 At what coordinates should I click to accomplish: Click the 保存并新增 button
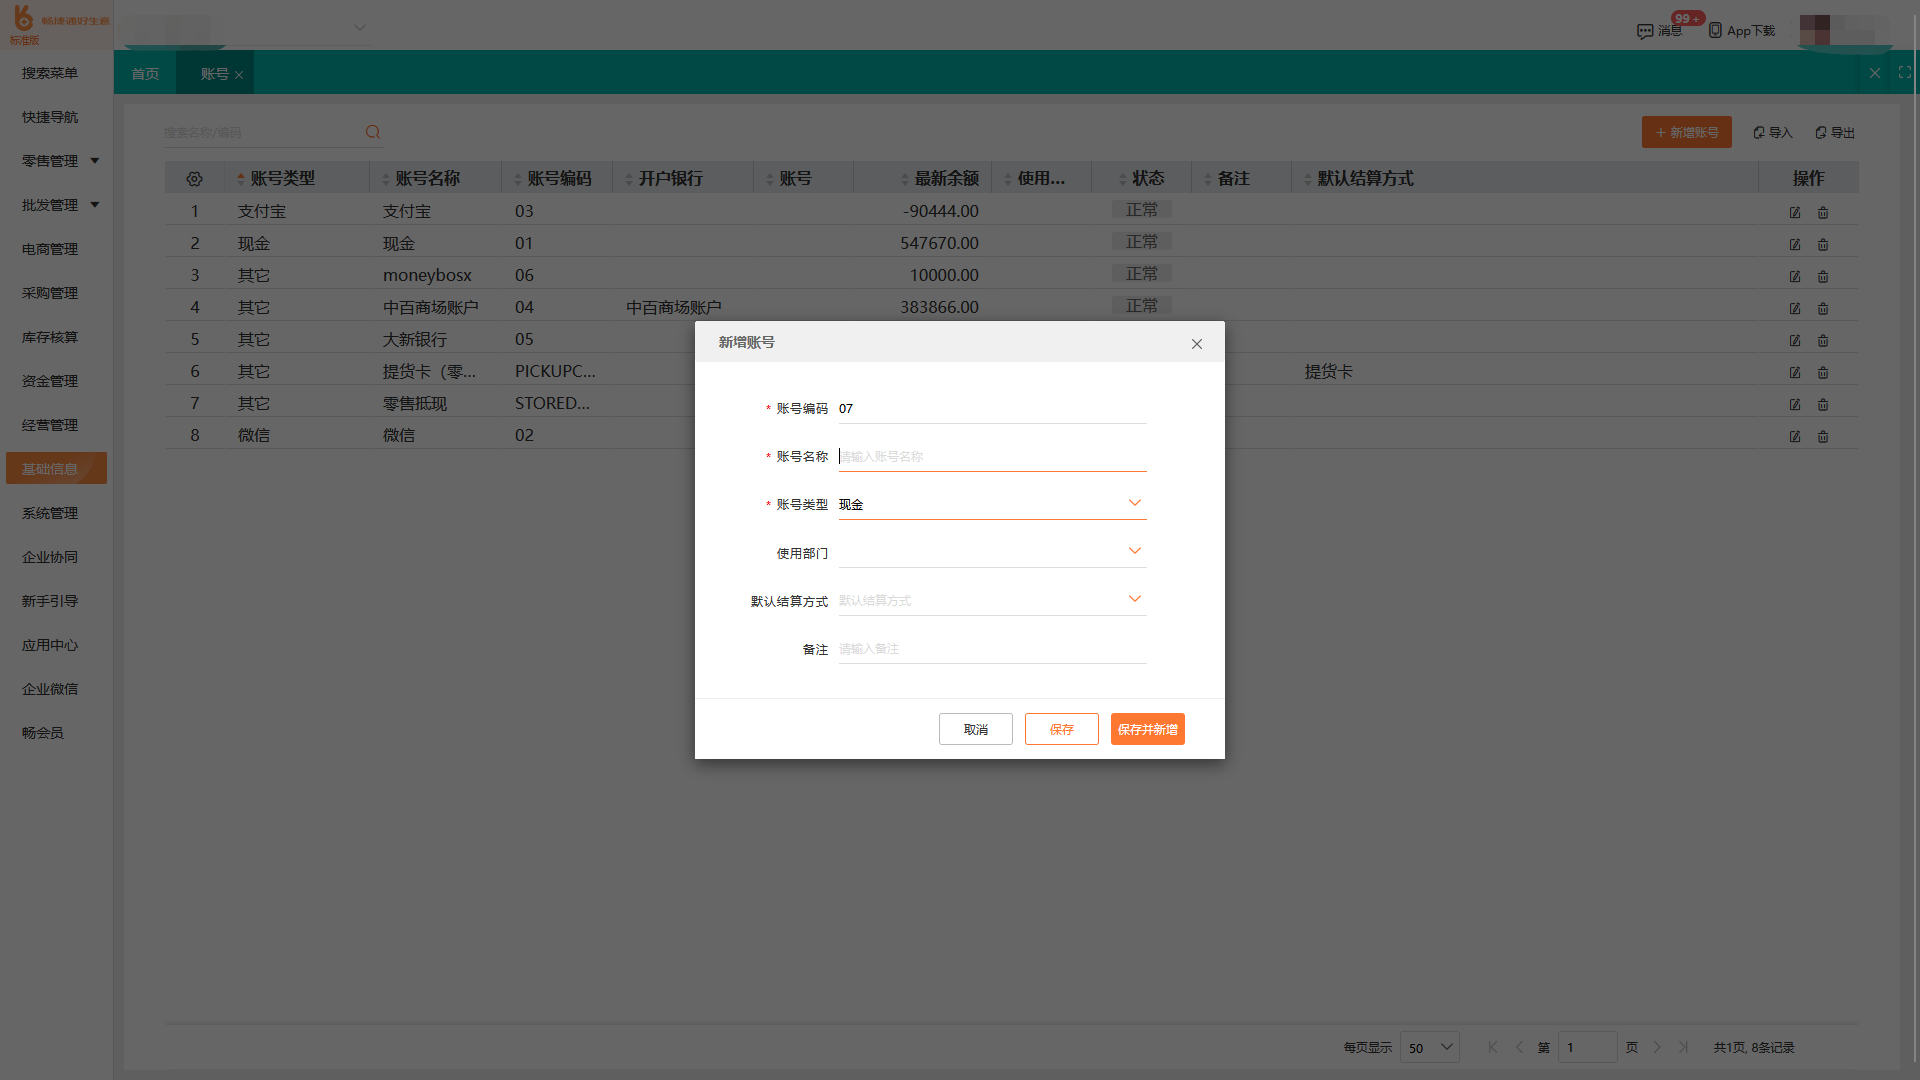pos(1147,729)
